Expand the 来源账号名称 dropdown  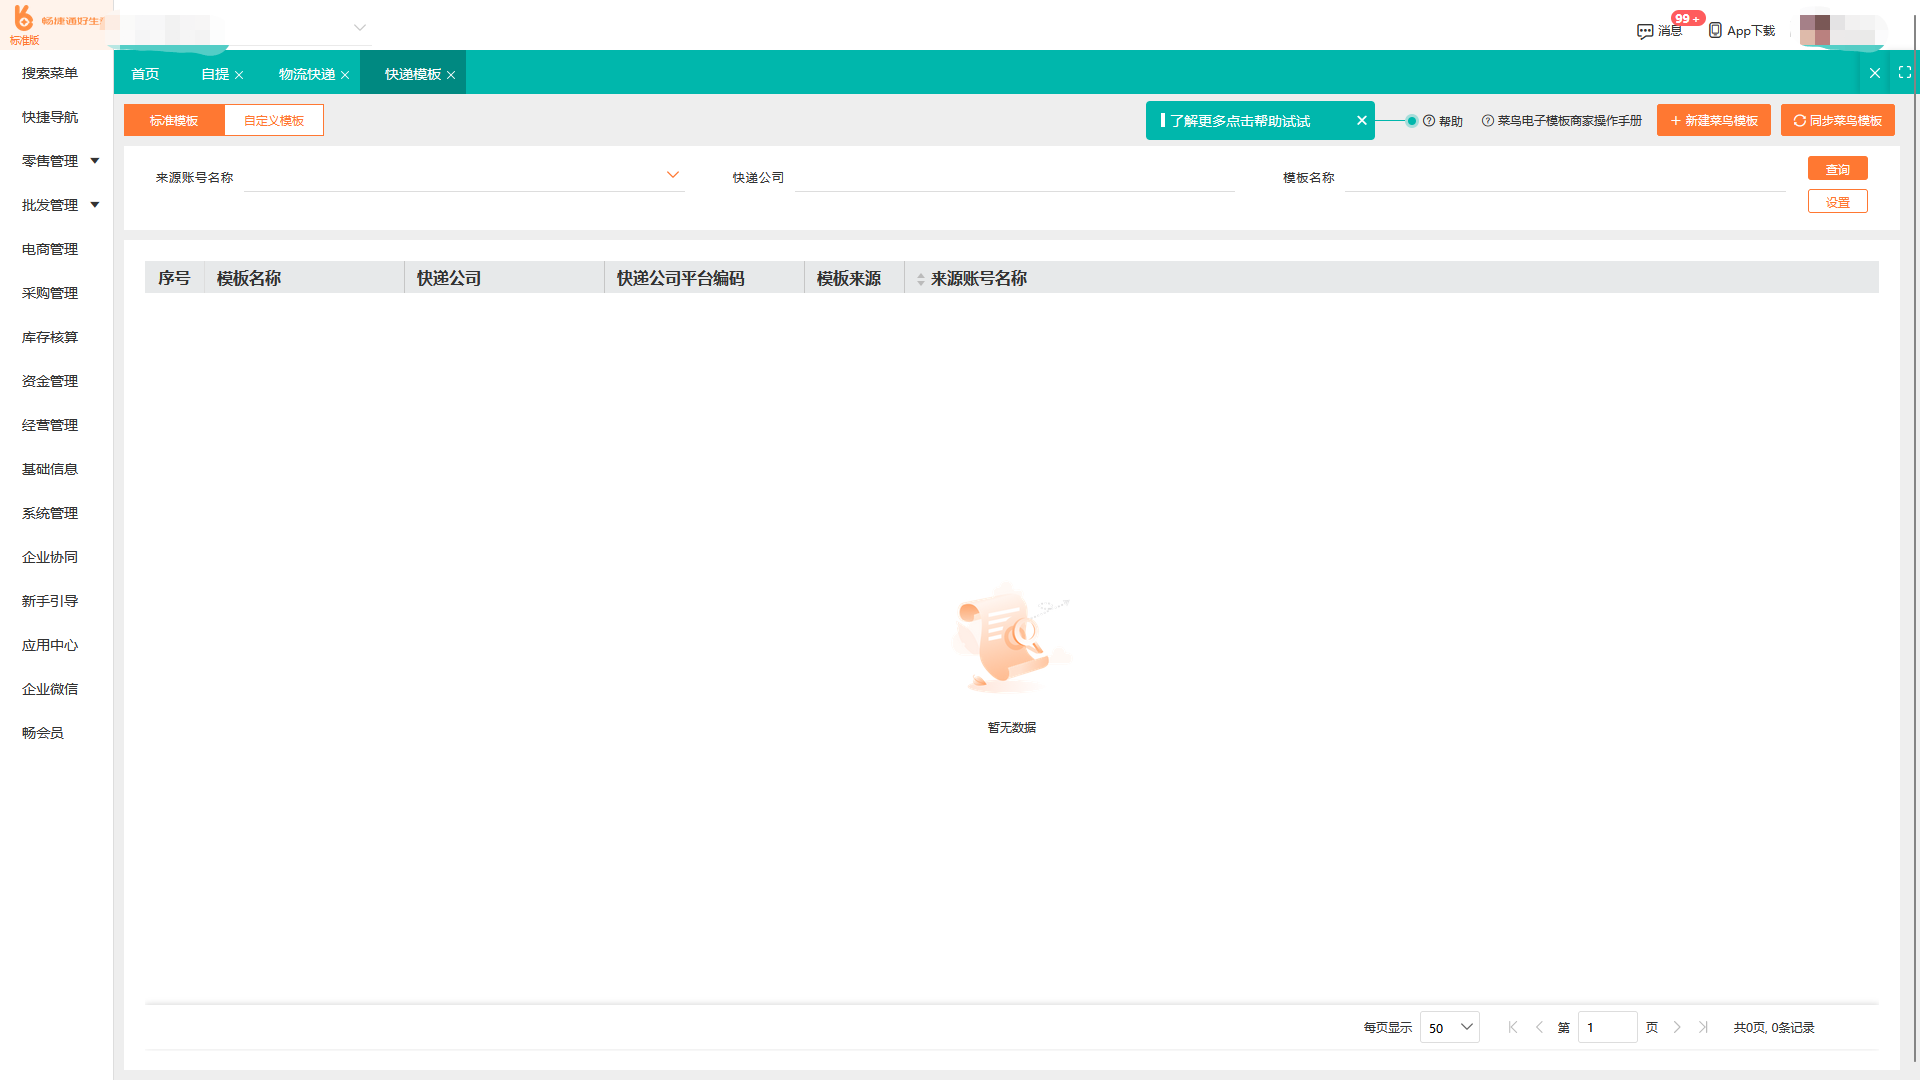[x=671, y=175]
